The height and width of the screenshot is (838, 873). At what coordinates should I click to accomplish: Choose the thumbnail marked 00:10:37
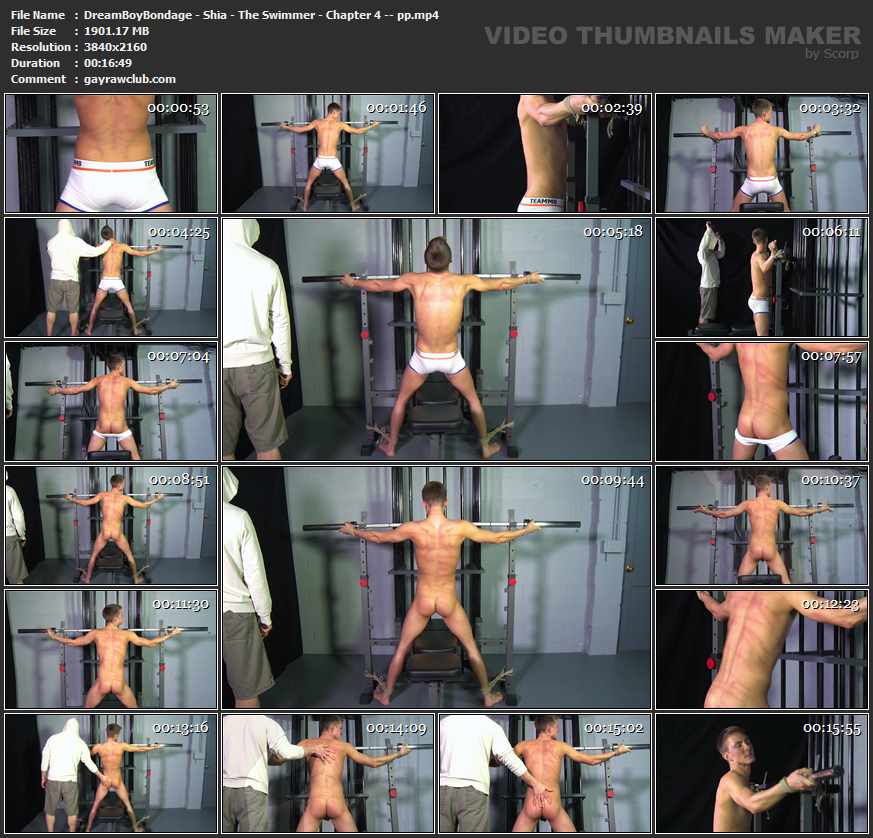[x=762, y=526]
